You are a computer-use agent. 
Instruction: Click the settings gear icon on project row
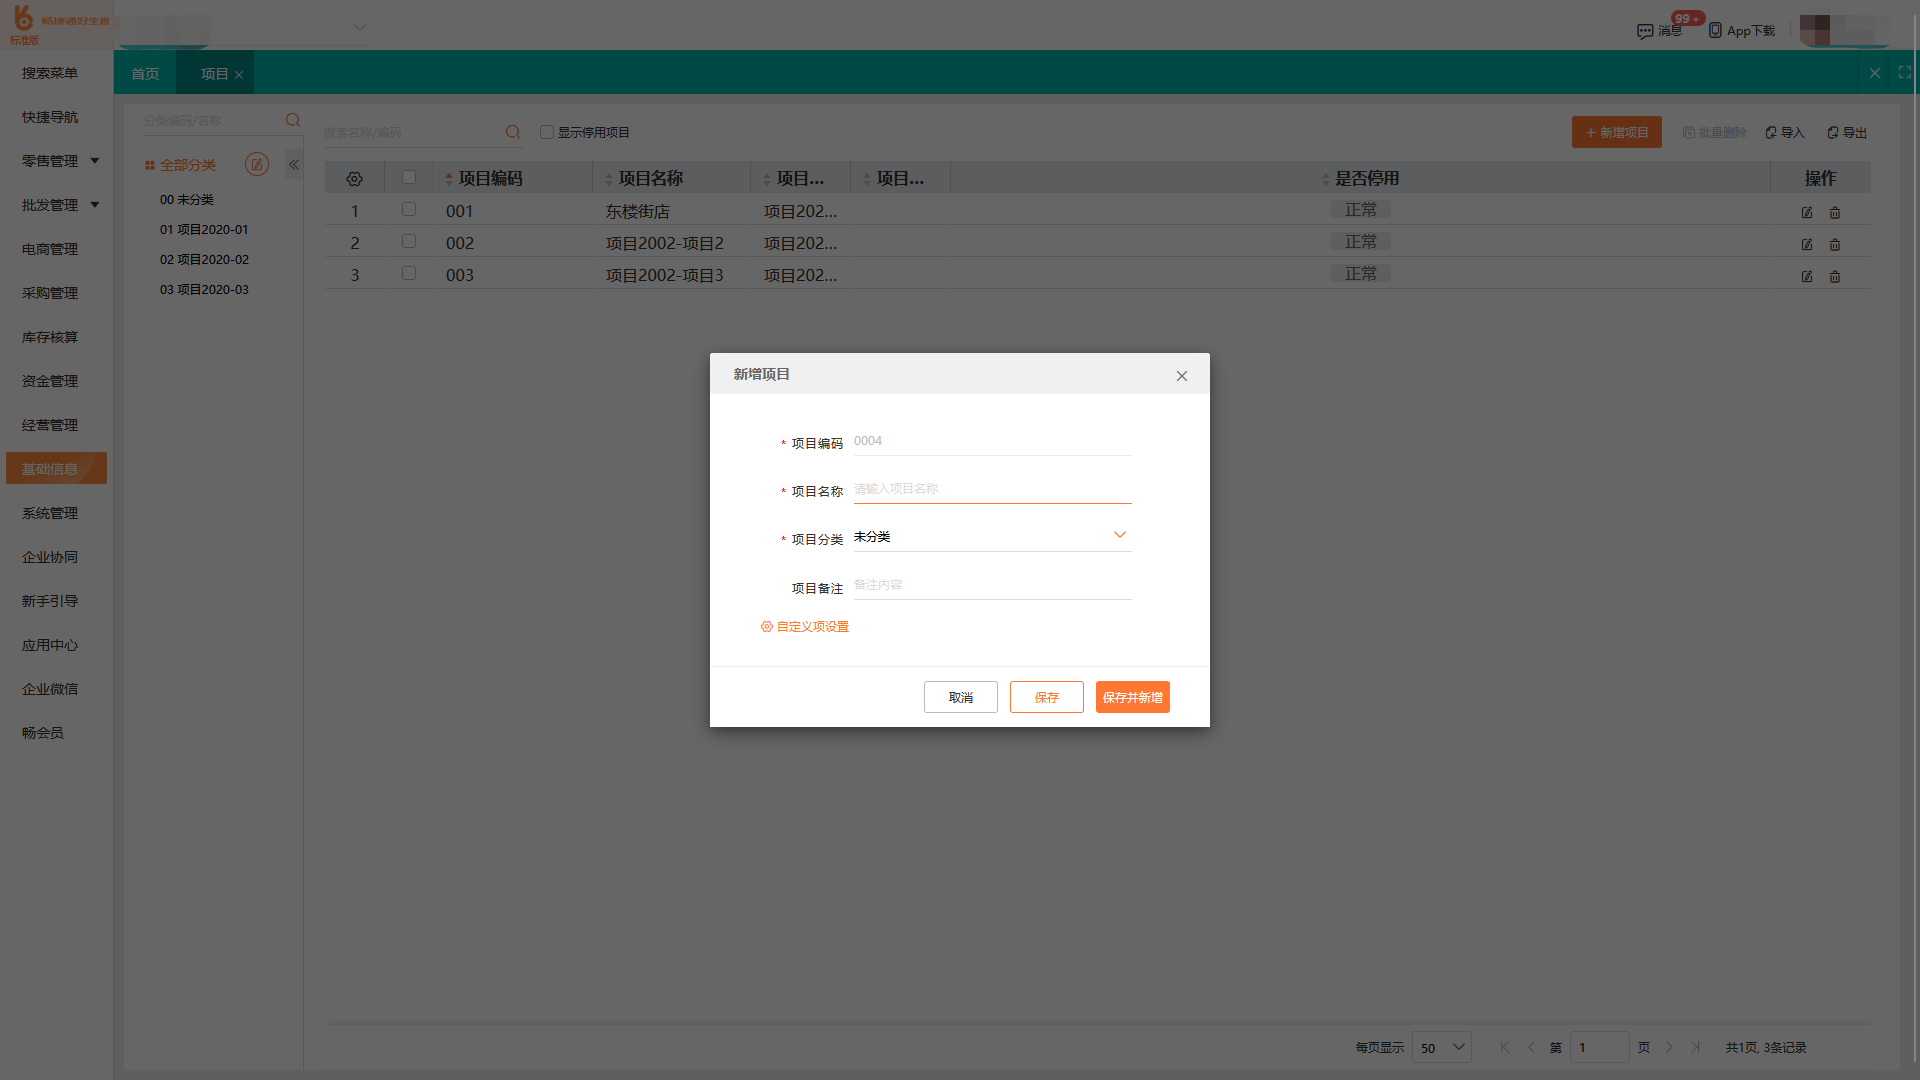click(x=355, y=178)
